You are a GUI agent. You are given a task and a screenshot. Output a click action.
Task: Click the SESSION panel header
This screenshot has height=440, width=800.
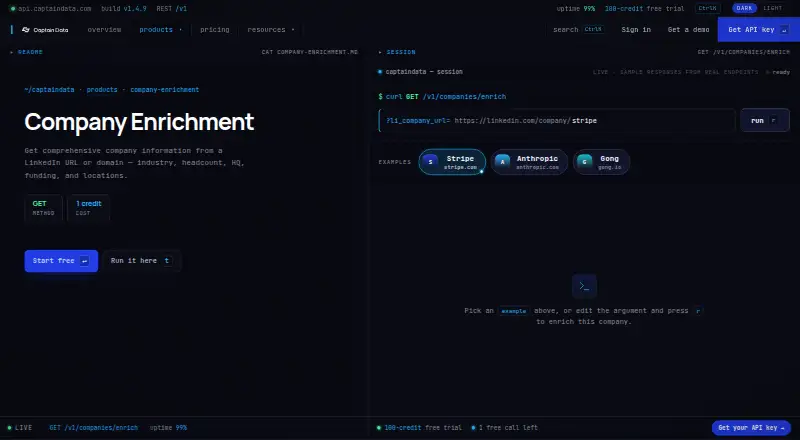397,52
